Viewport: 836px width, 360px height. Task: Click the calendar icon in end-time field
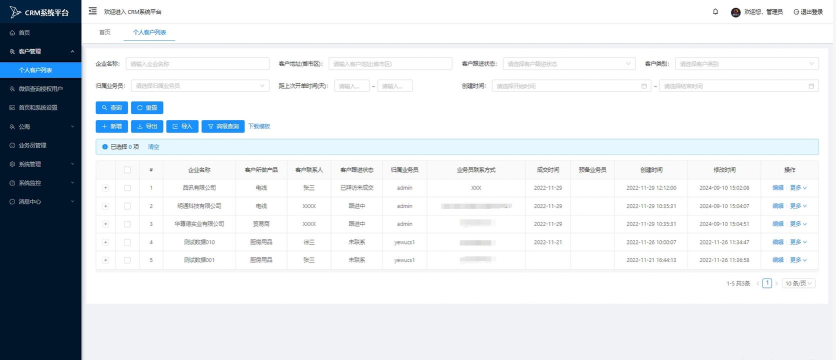click(x=811, y=86)
